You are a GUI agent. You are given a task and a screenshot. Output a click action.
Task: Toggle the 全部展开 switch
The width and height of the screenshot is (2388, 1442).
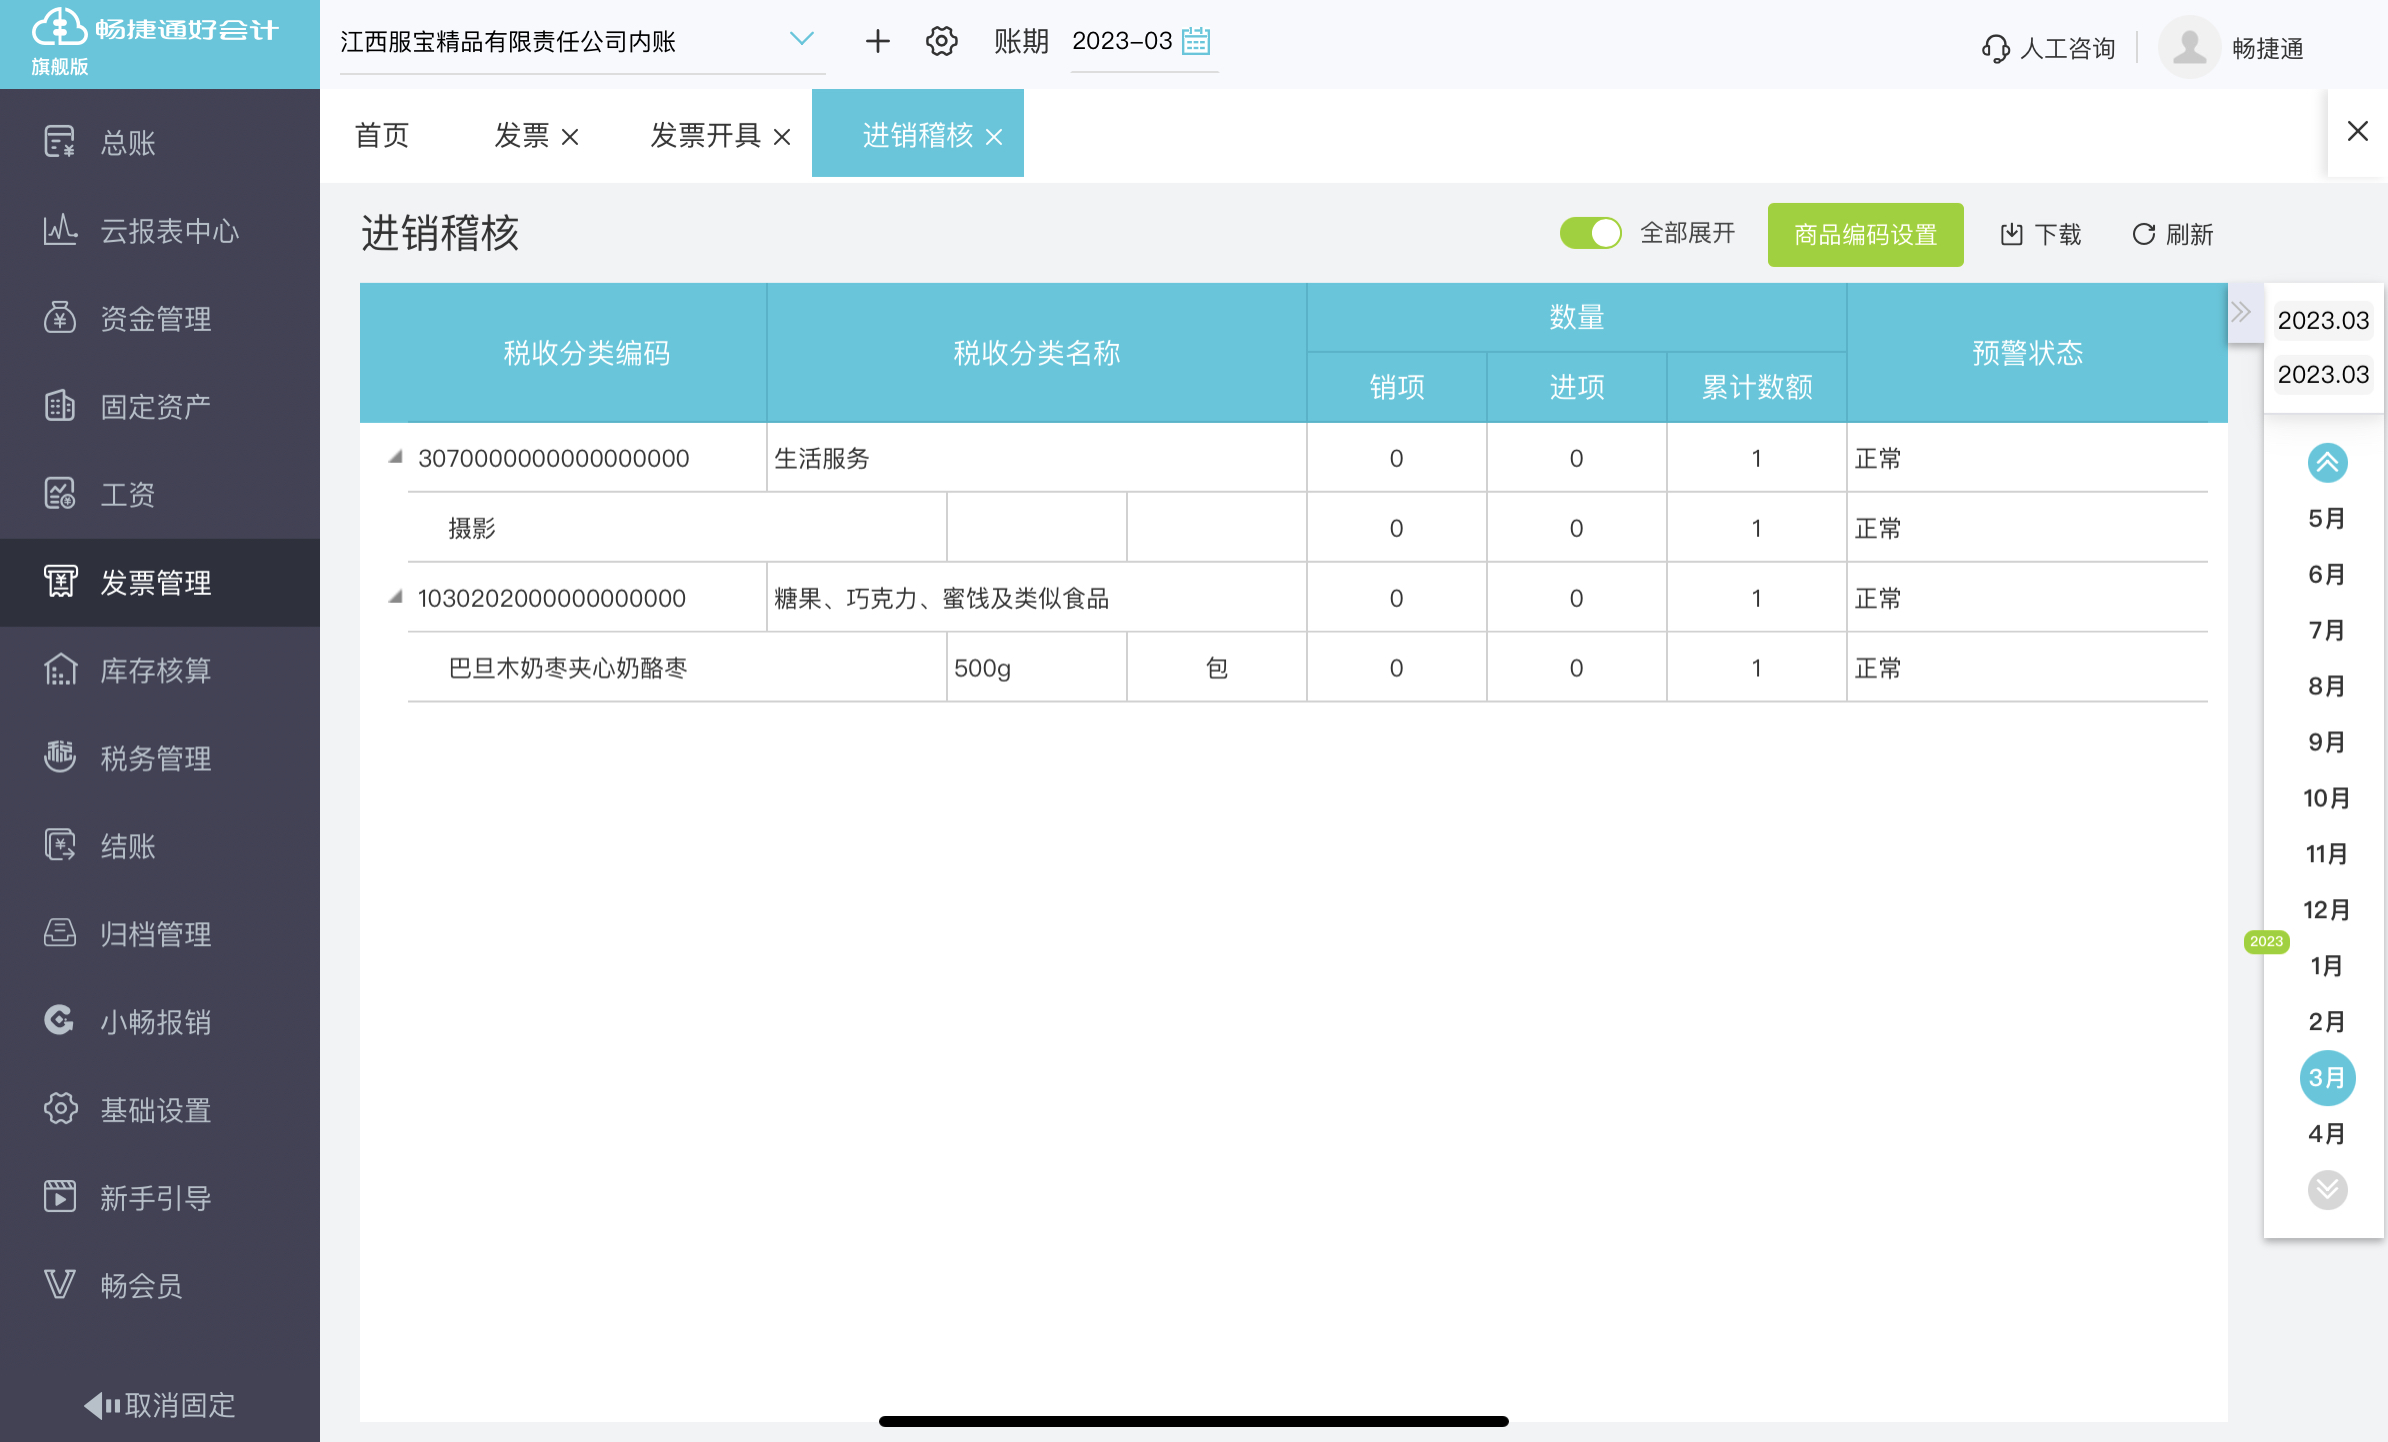click(1588, 234)
